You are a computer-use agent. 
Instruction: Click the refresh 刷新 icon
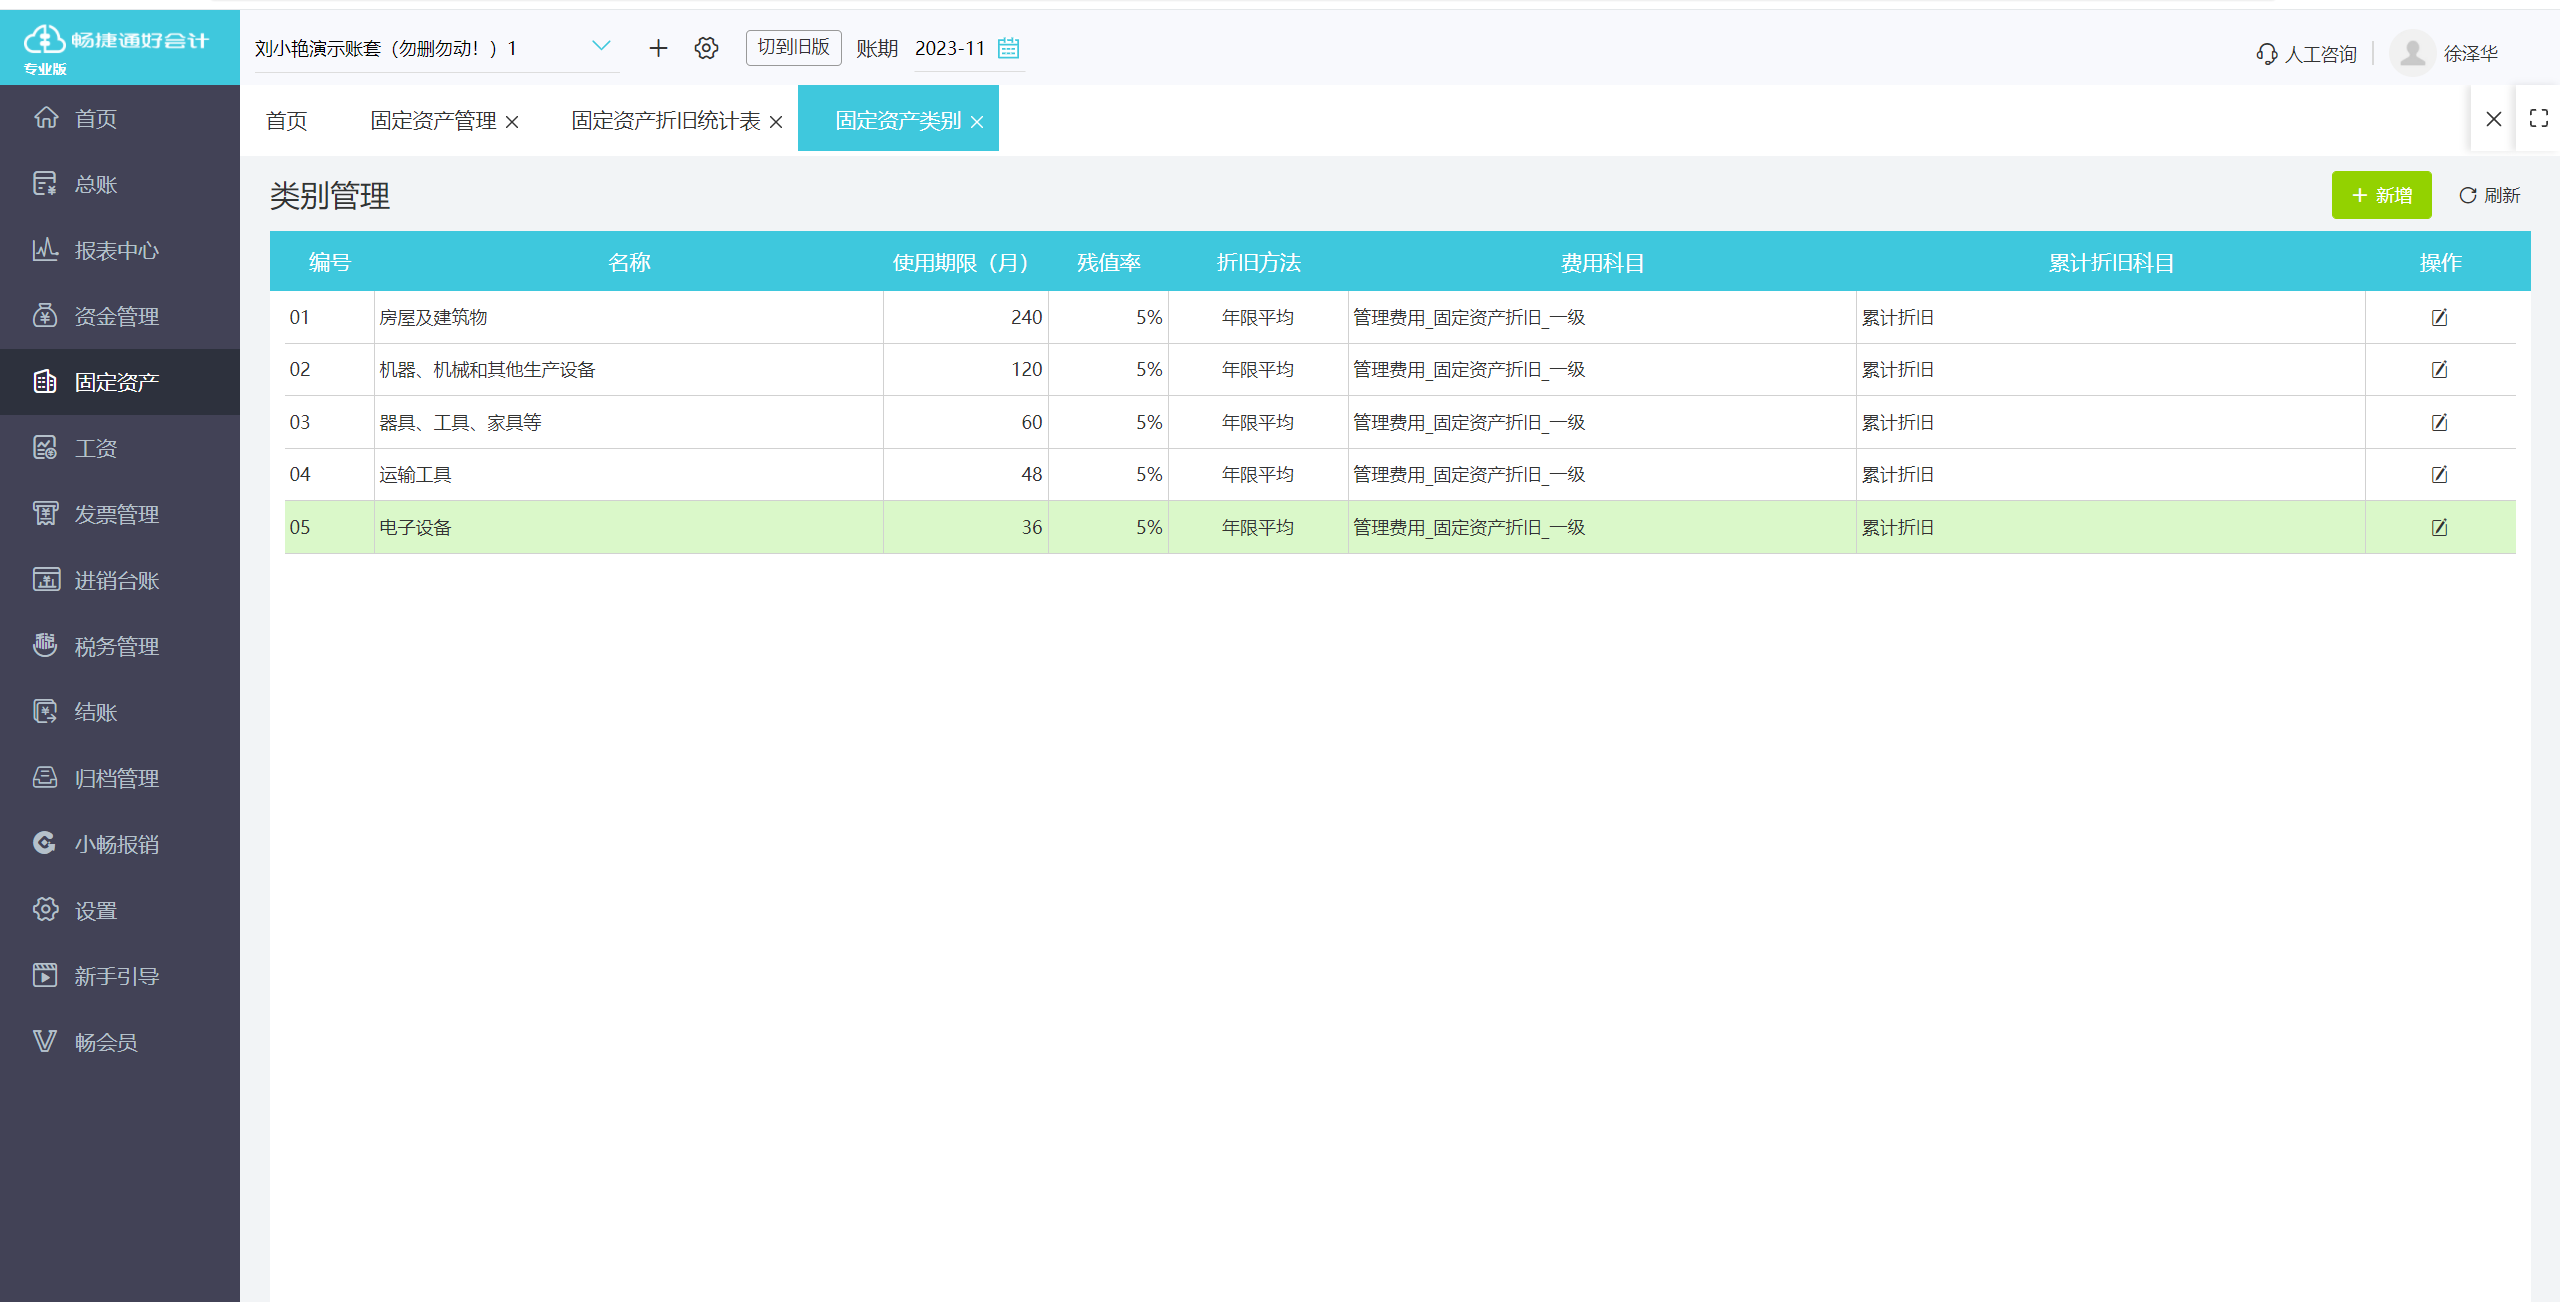click(x=2465, y=194)
